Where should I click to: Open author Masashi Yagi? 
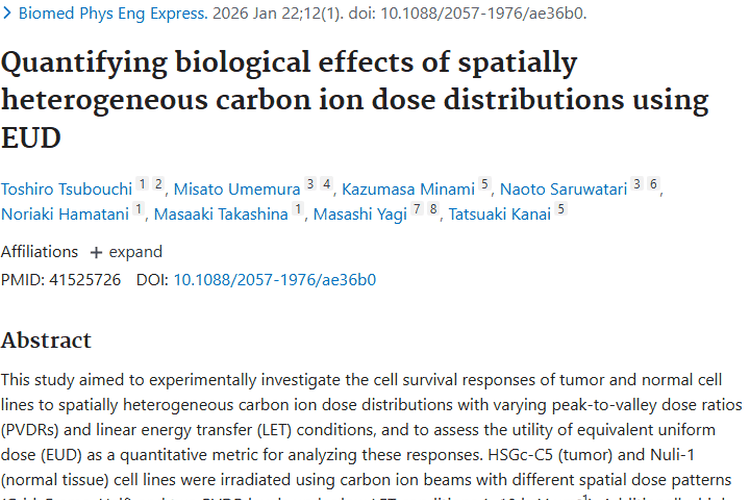pyautogui.click(x=360, y=214)
